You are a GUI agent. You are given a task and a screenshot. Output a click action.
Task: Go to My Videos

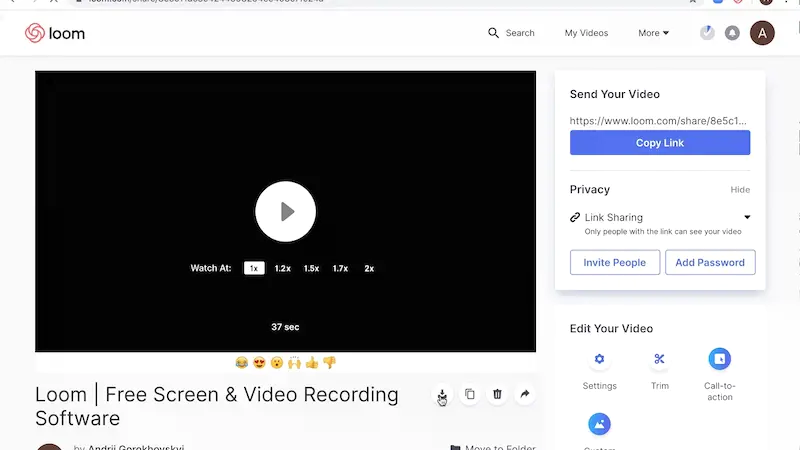[586, 33]
